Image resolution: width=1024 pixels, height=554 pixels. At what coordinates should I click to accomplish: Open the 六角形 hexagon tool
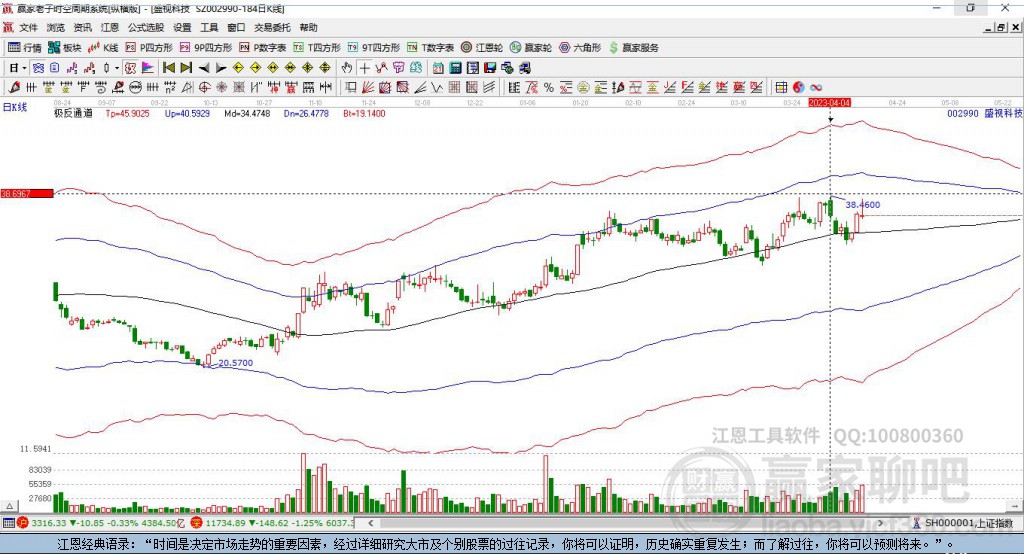581,47
